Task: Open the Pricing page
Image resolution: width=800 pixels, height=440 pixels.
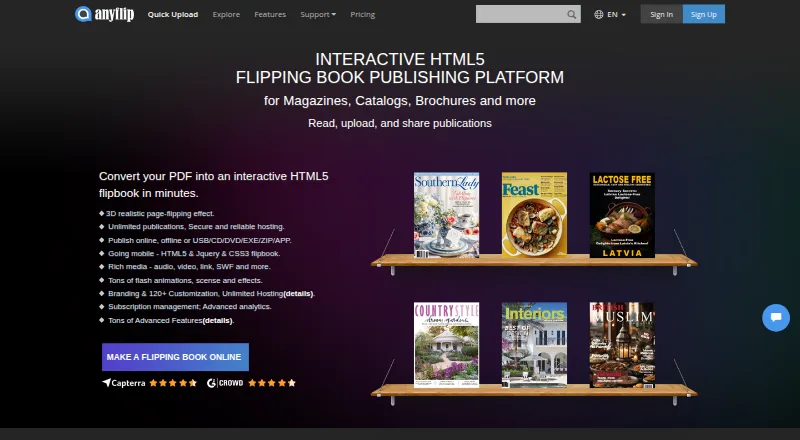Action: click(363, 15)
